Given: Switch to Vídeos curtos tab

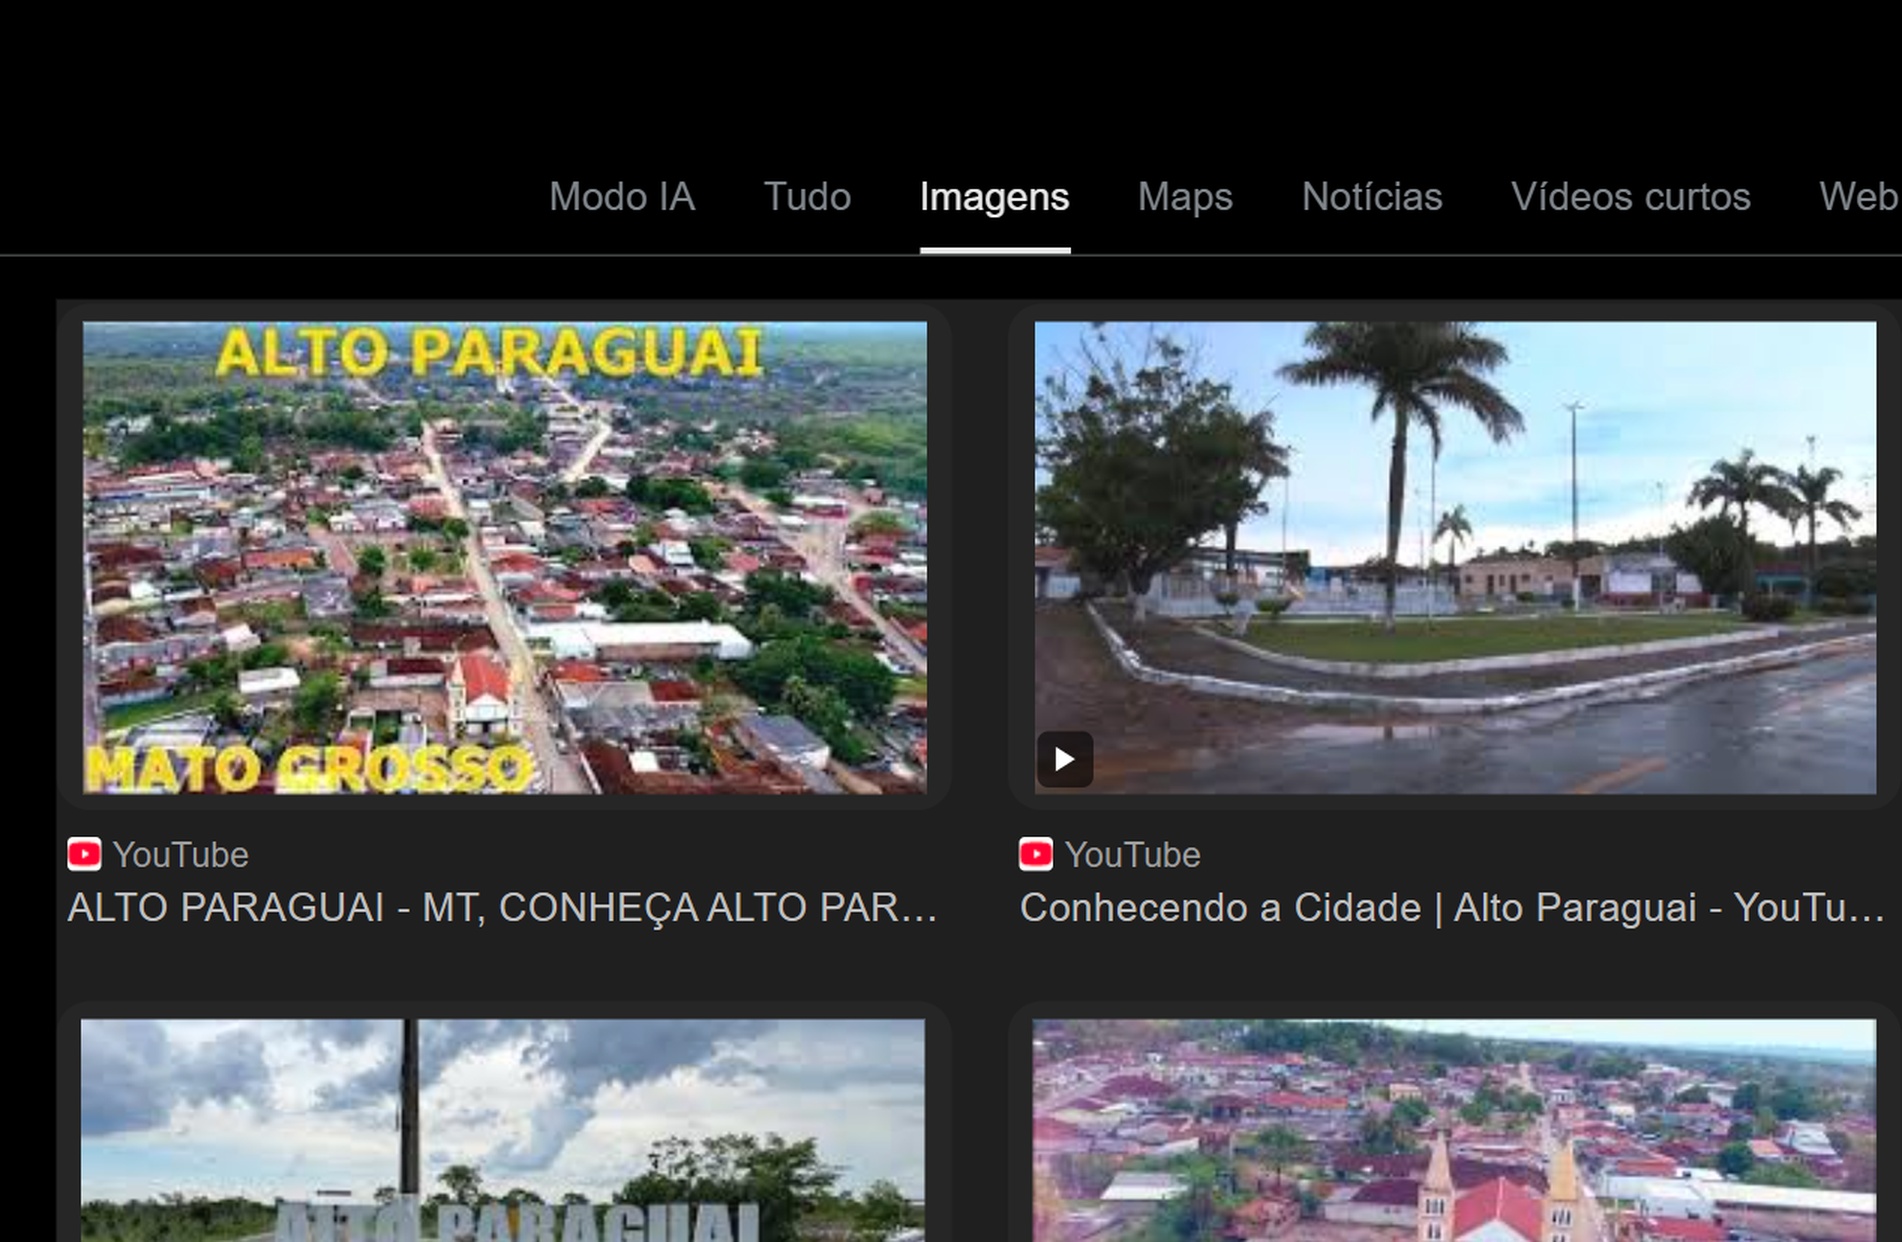Looking at the screenshot, I should (1630, 197).
